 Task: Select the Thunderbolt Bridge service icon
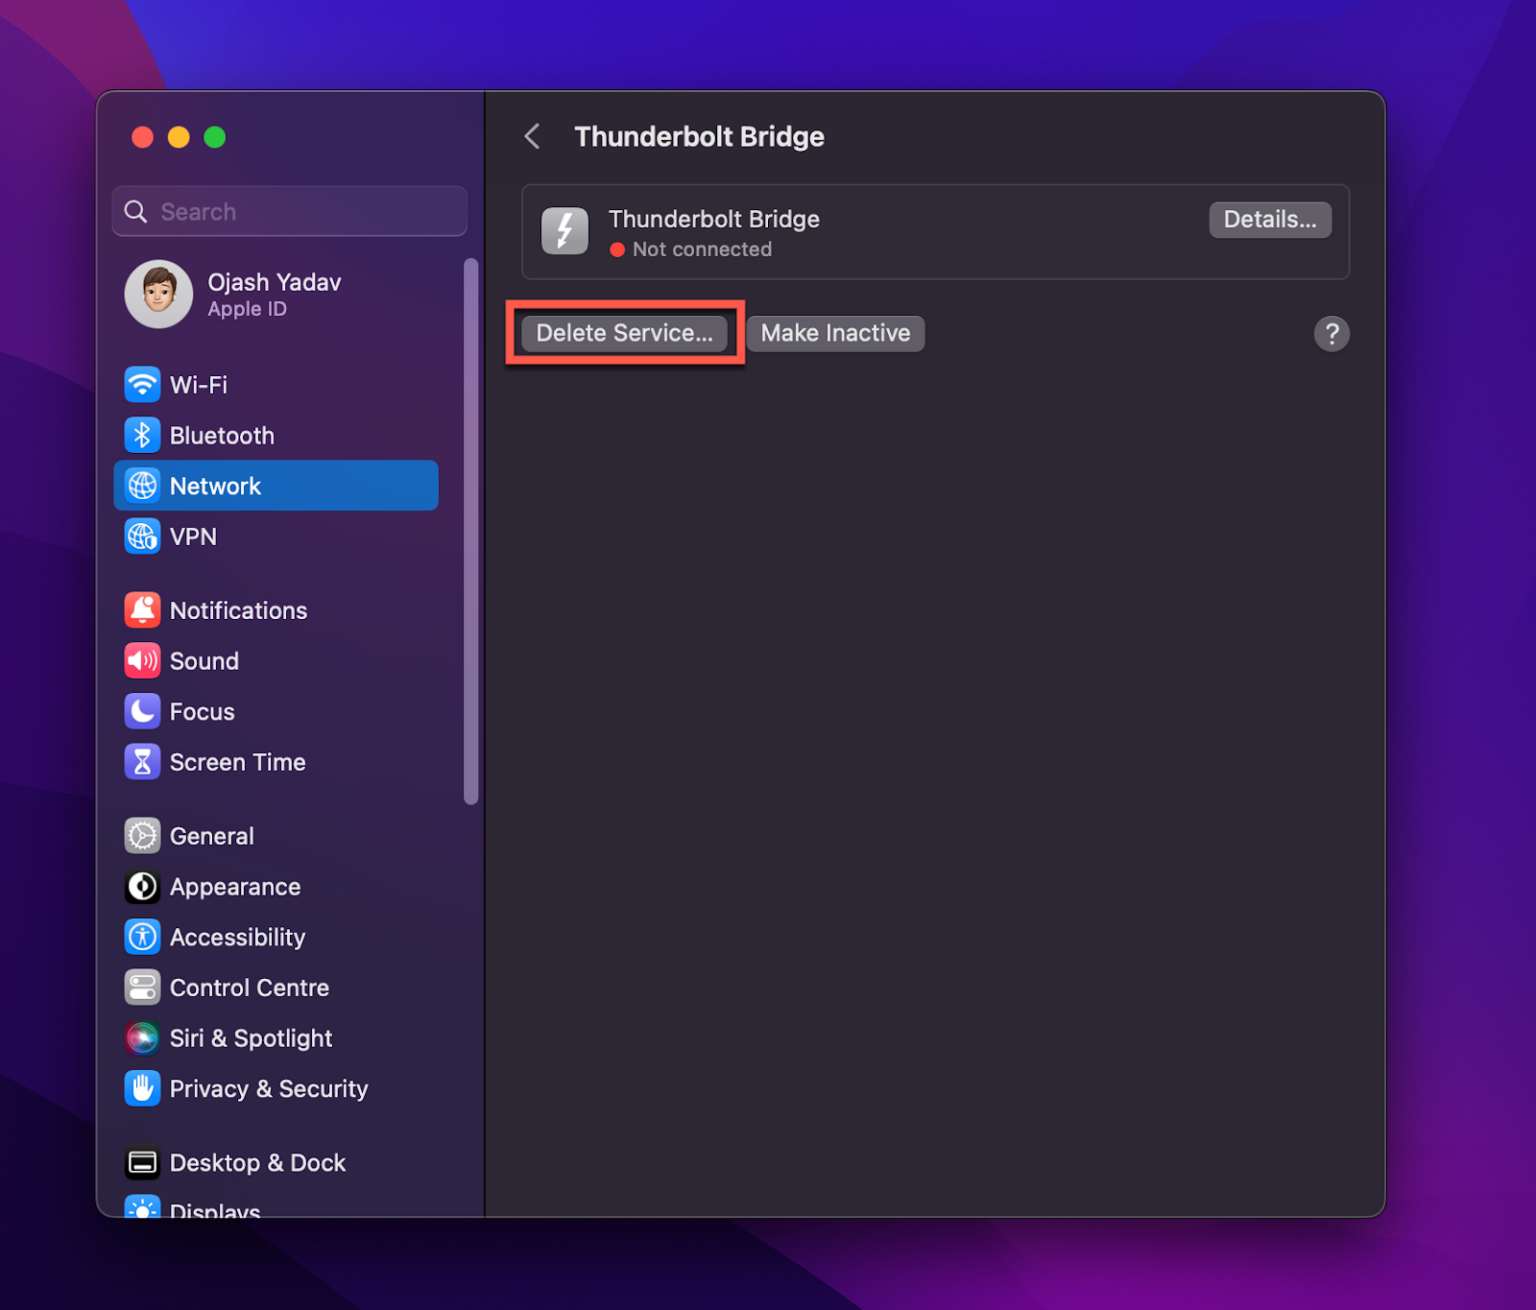(564, 231)
